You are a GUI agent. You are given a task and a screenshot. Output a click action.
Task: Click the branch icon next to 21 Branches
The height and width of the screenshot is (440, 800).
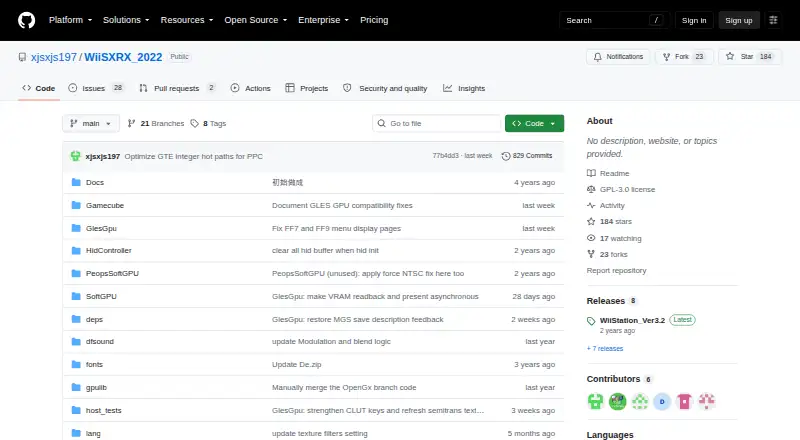click(x=132, y=124)
